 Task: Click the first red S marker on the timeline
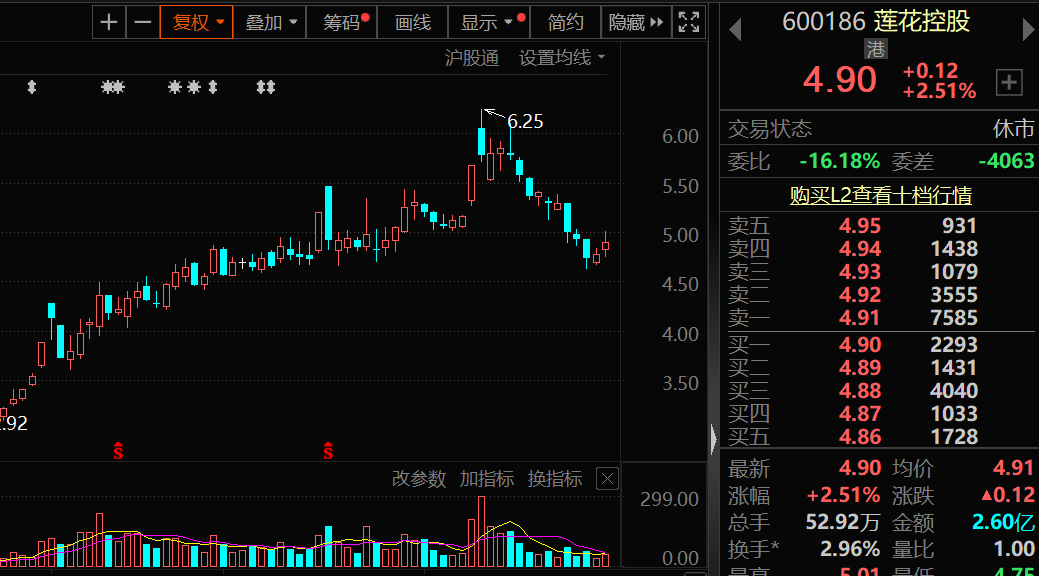click(118, 451)
